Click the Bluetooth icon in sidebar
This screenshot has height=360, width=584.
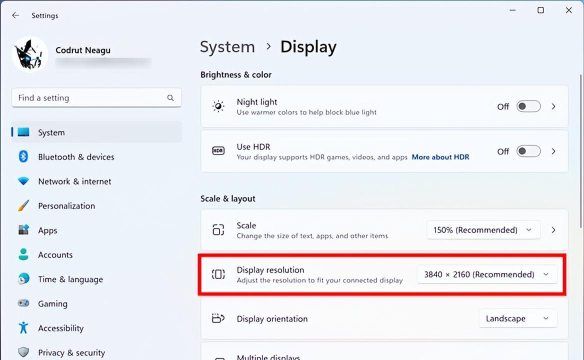[x=23, y=156]
